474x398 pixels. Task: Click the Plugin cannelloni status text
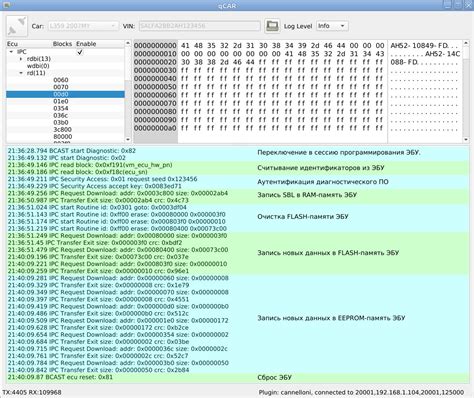pyautogui.click(x=361, y=392)
